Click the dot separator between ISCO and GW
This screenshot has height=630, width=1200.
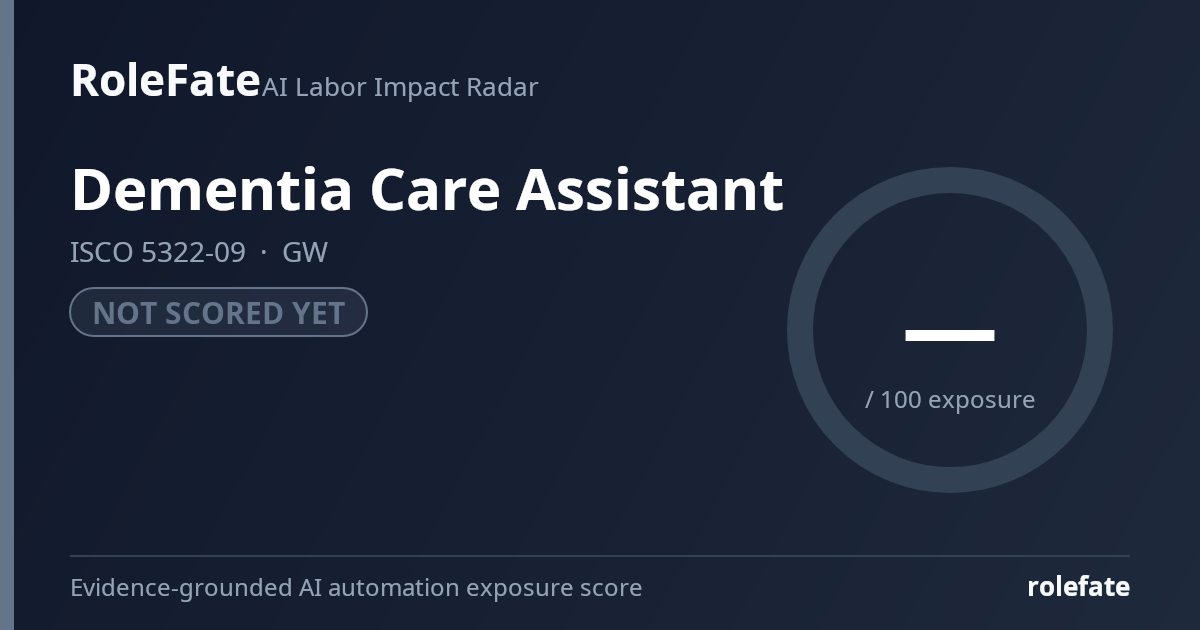(x=264, y=253)
